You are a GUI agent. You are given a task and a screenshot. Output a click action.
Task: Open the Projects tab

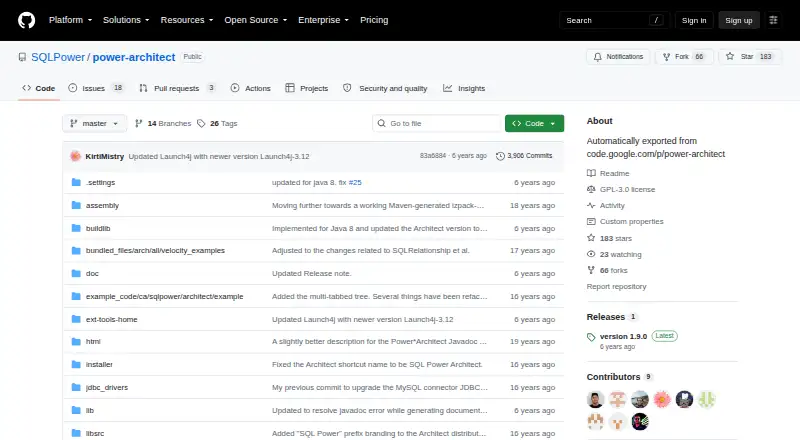click(x=307, y=88)
